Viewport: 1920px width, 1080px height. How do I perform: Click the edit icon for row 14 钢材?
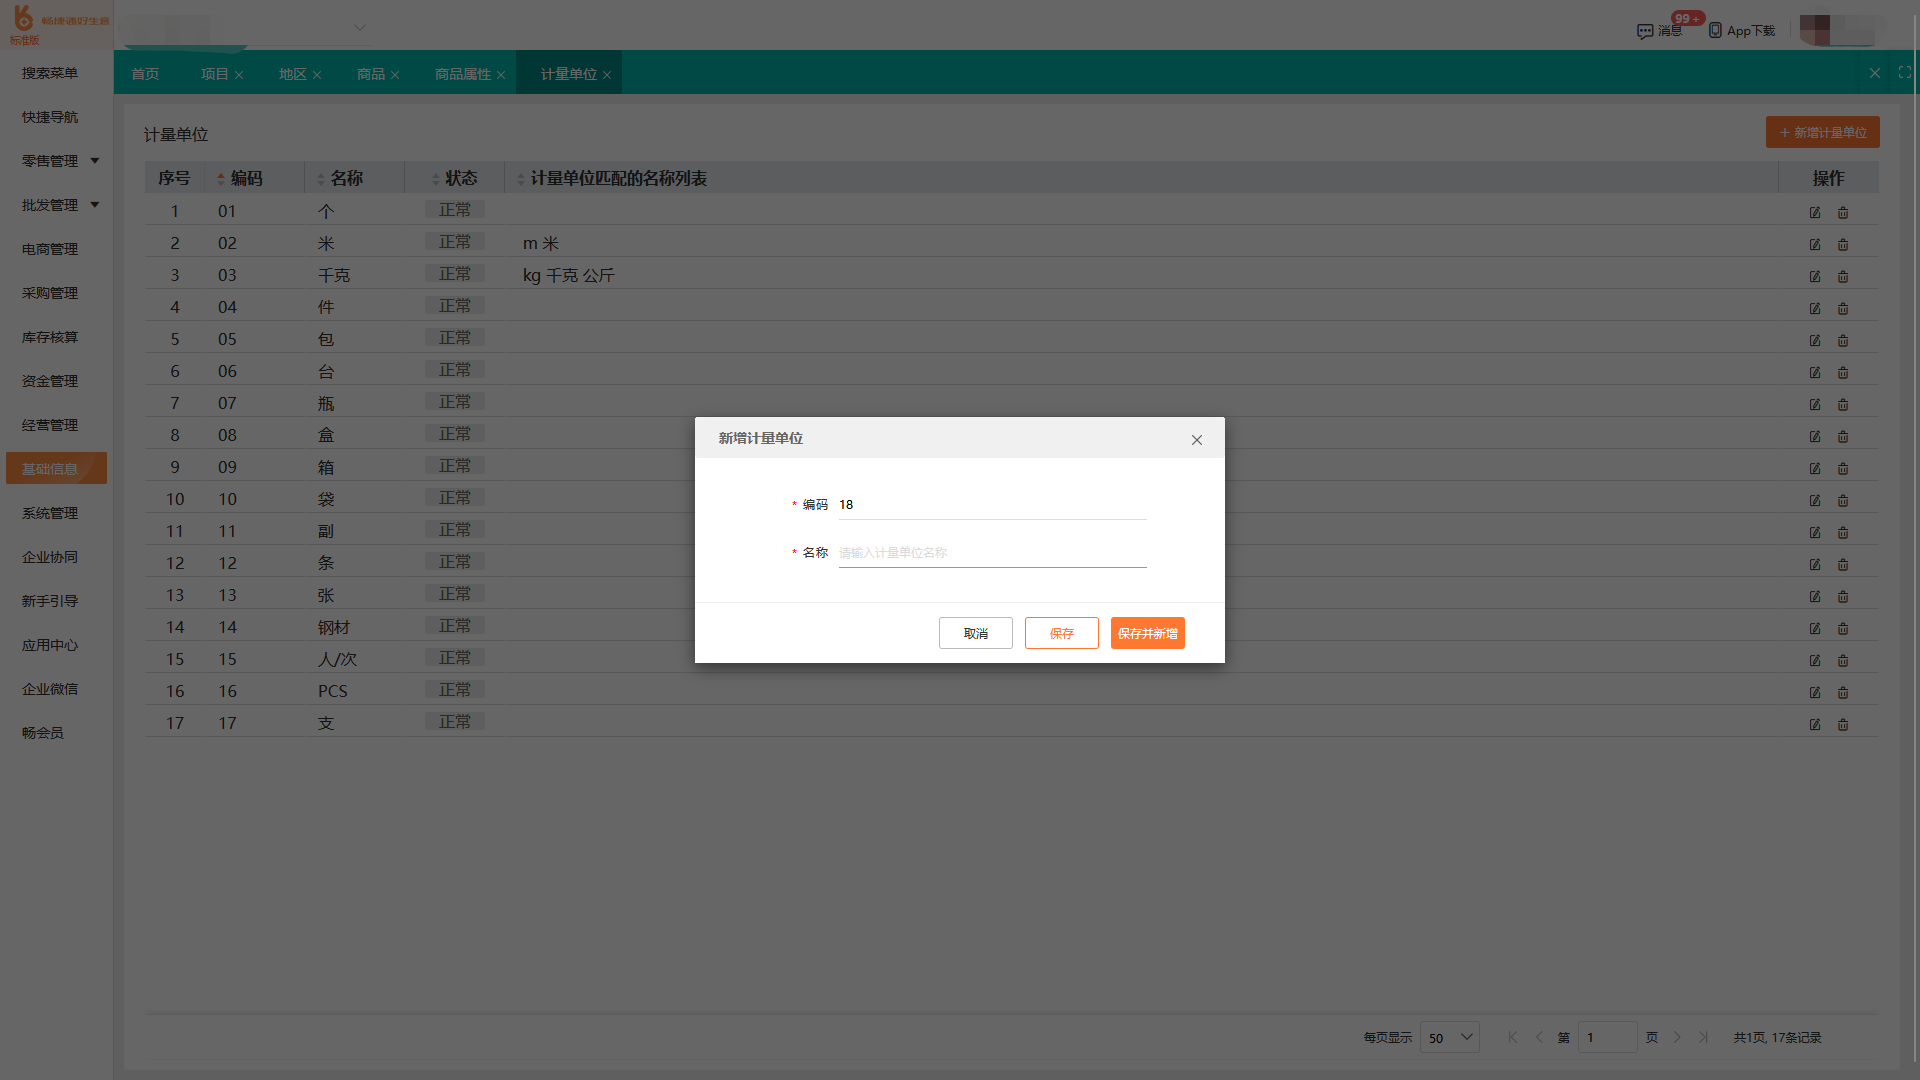(1815, 628)
